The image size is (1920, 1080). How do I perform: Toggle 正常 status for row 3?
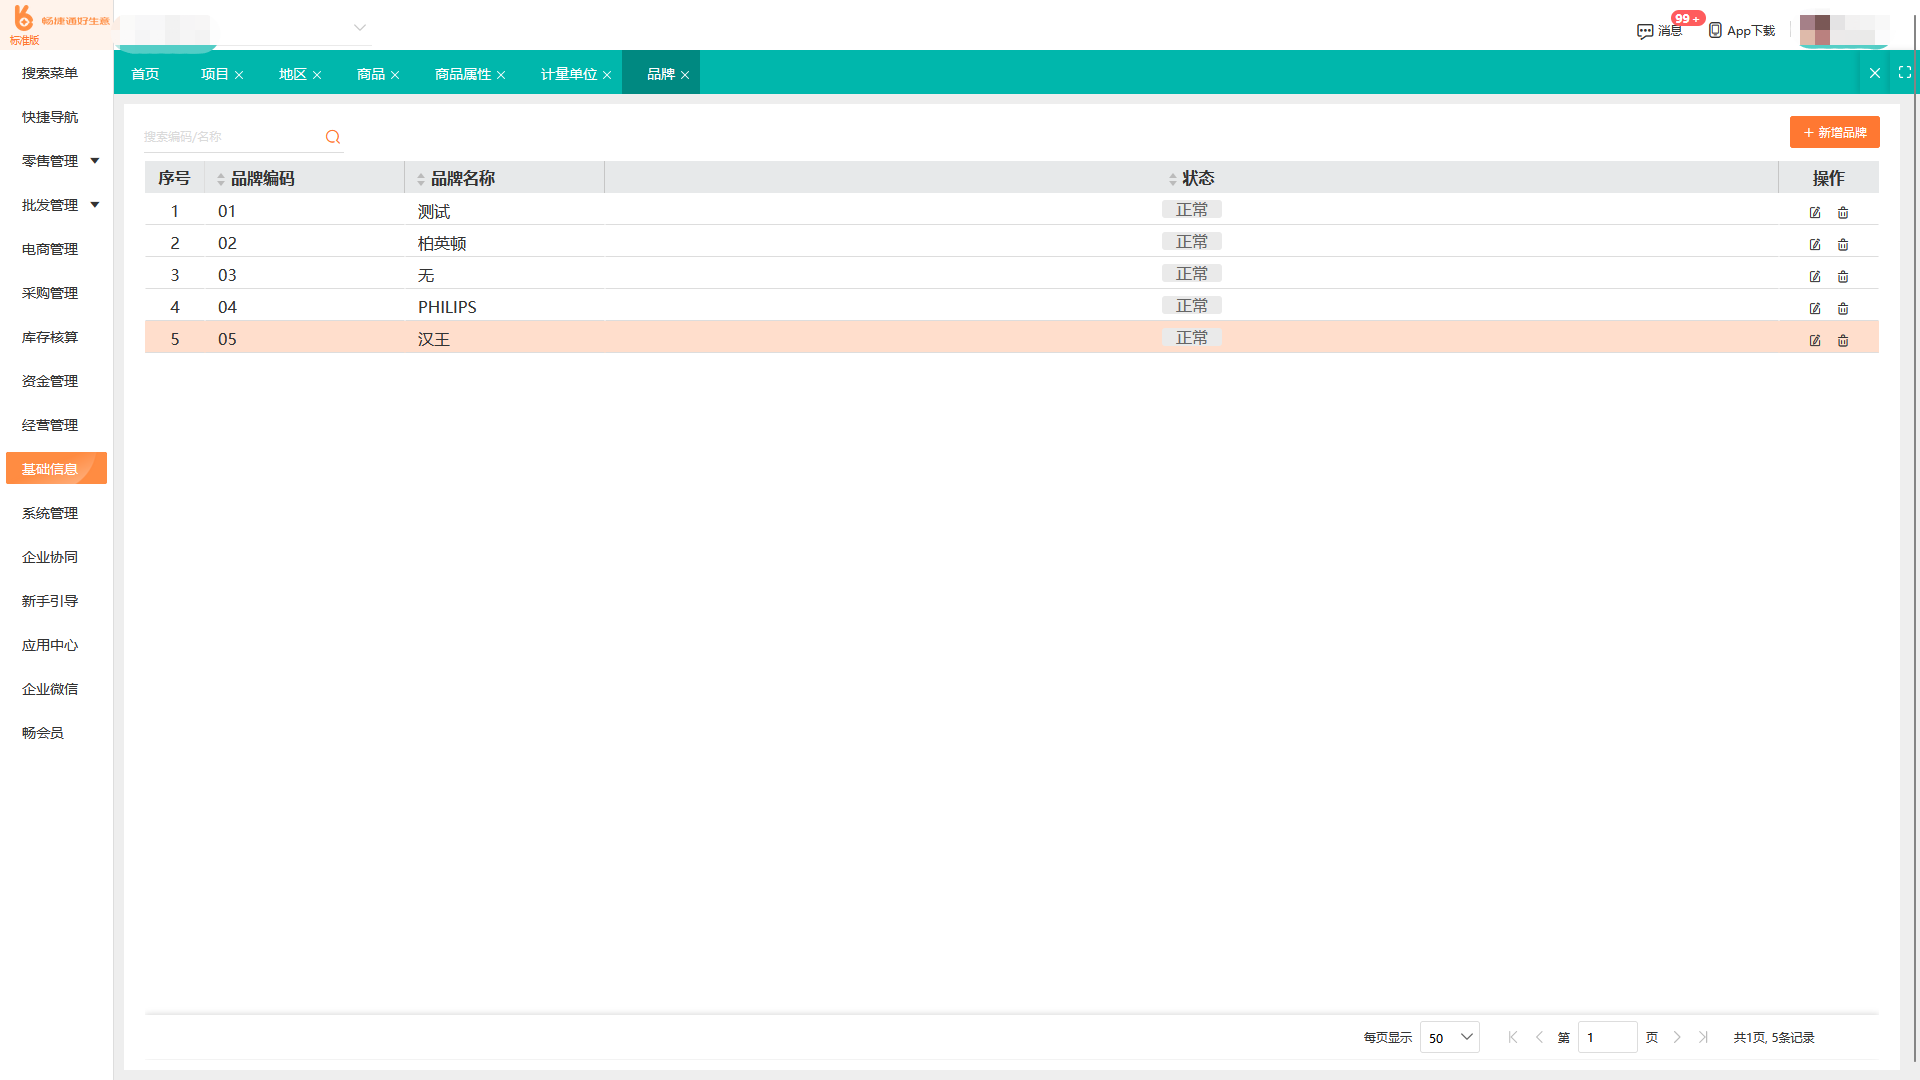[x=1191, y=273]
